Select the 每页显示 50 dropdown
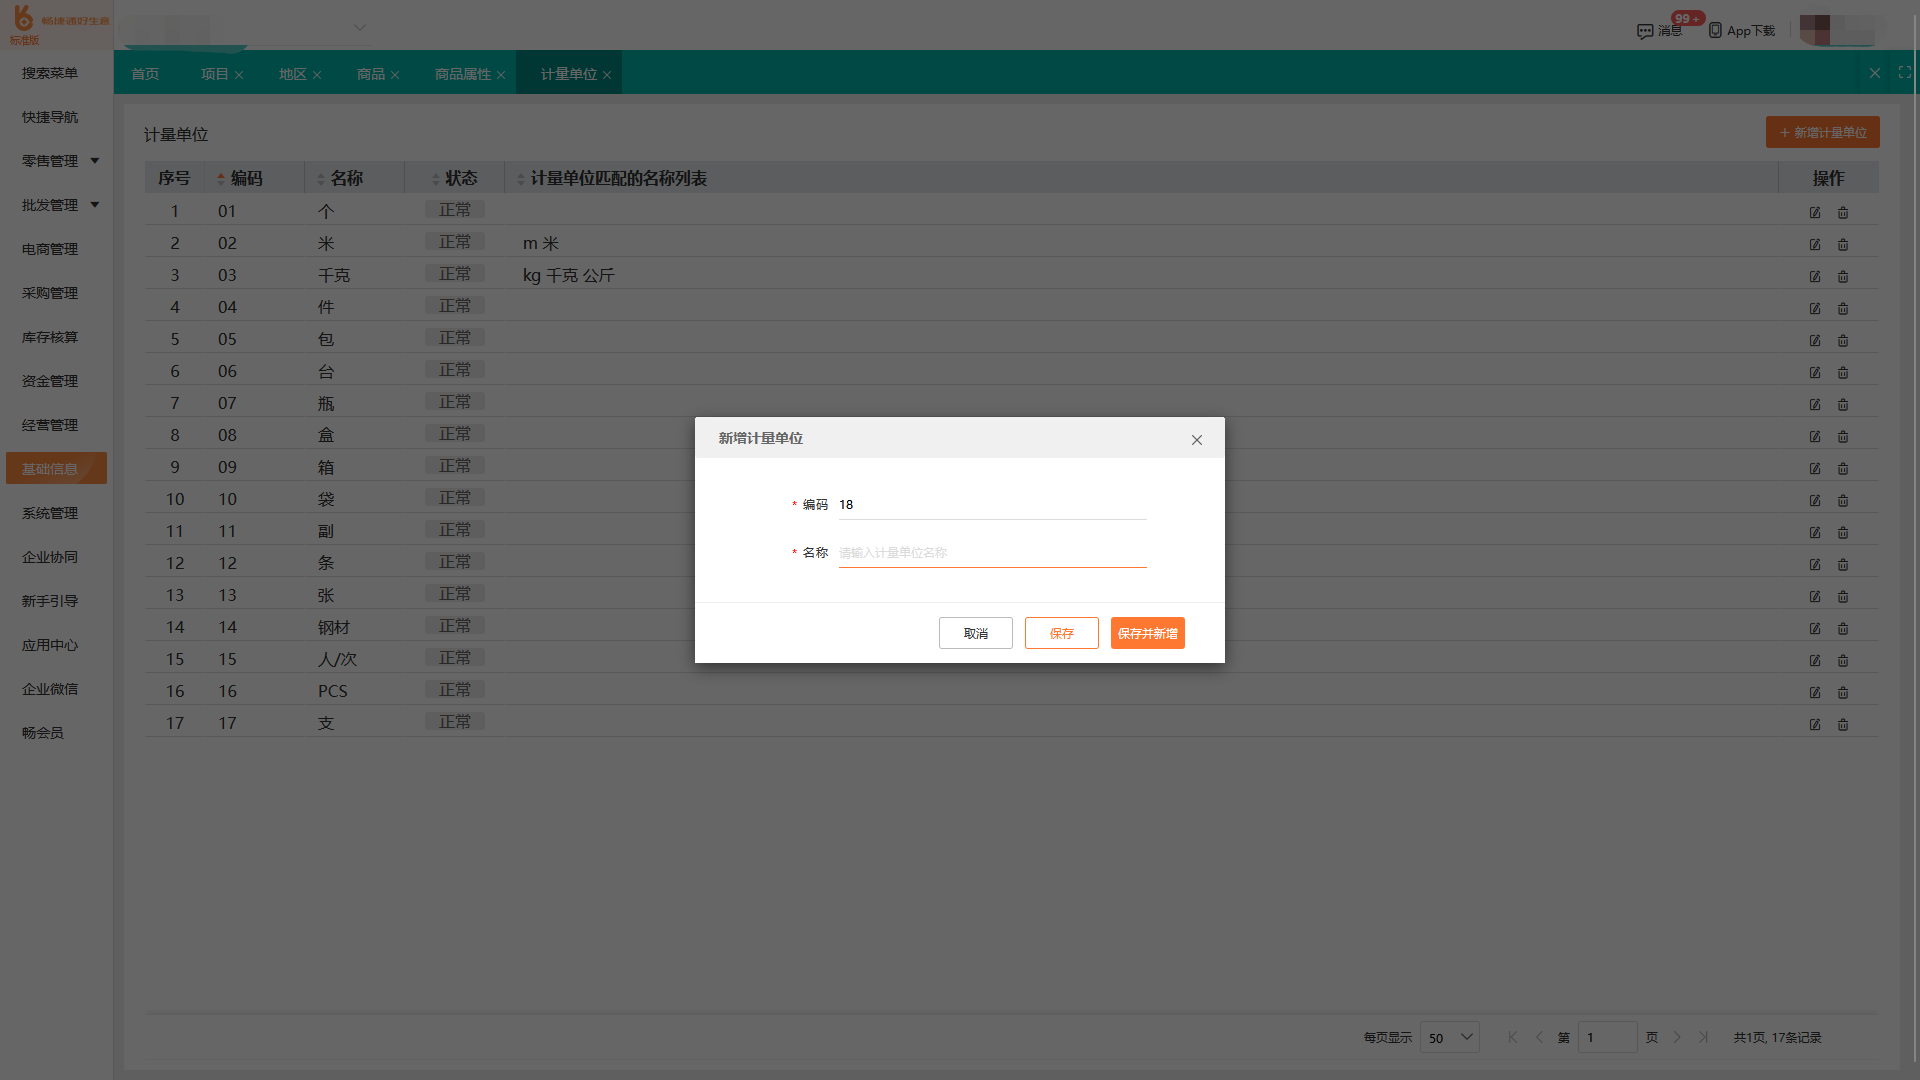This screenshot has width=1920, height=1080. point(1449,1038)
